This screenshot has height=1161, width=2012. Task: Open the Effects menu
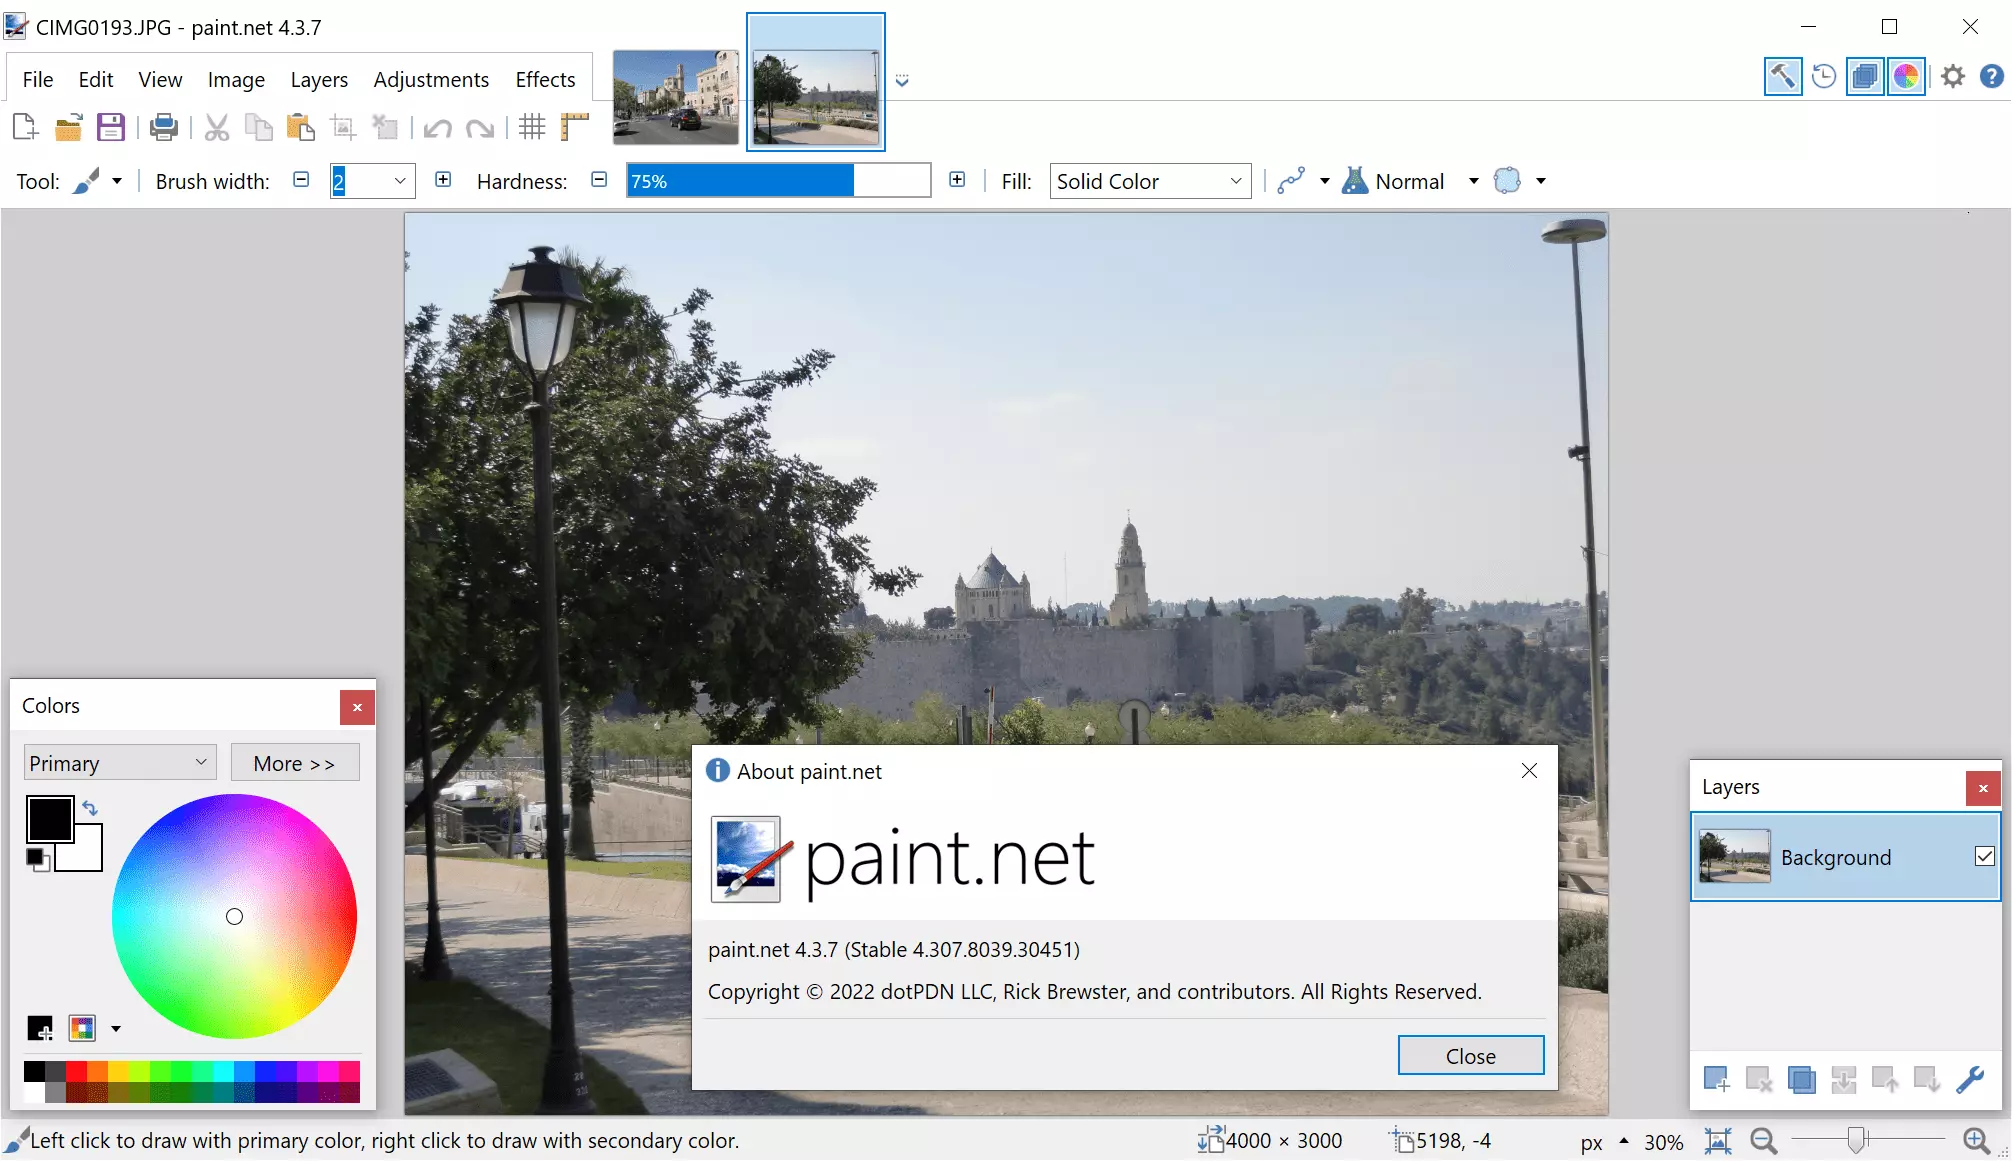[x=544, y=79]
